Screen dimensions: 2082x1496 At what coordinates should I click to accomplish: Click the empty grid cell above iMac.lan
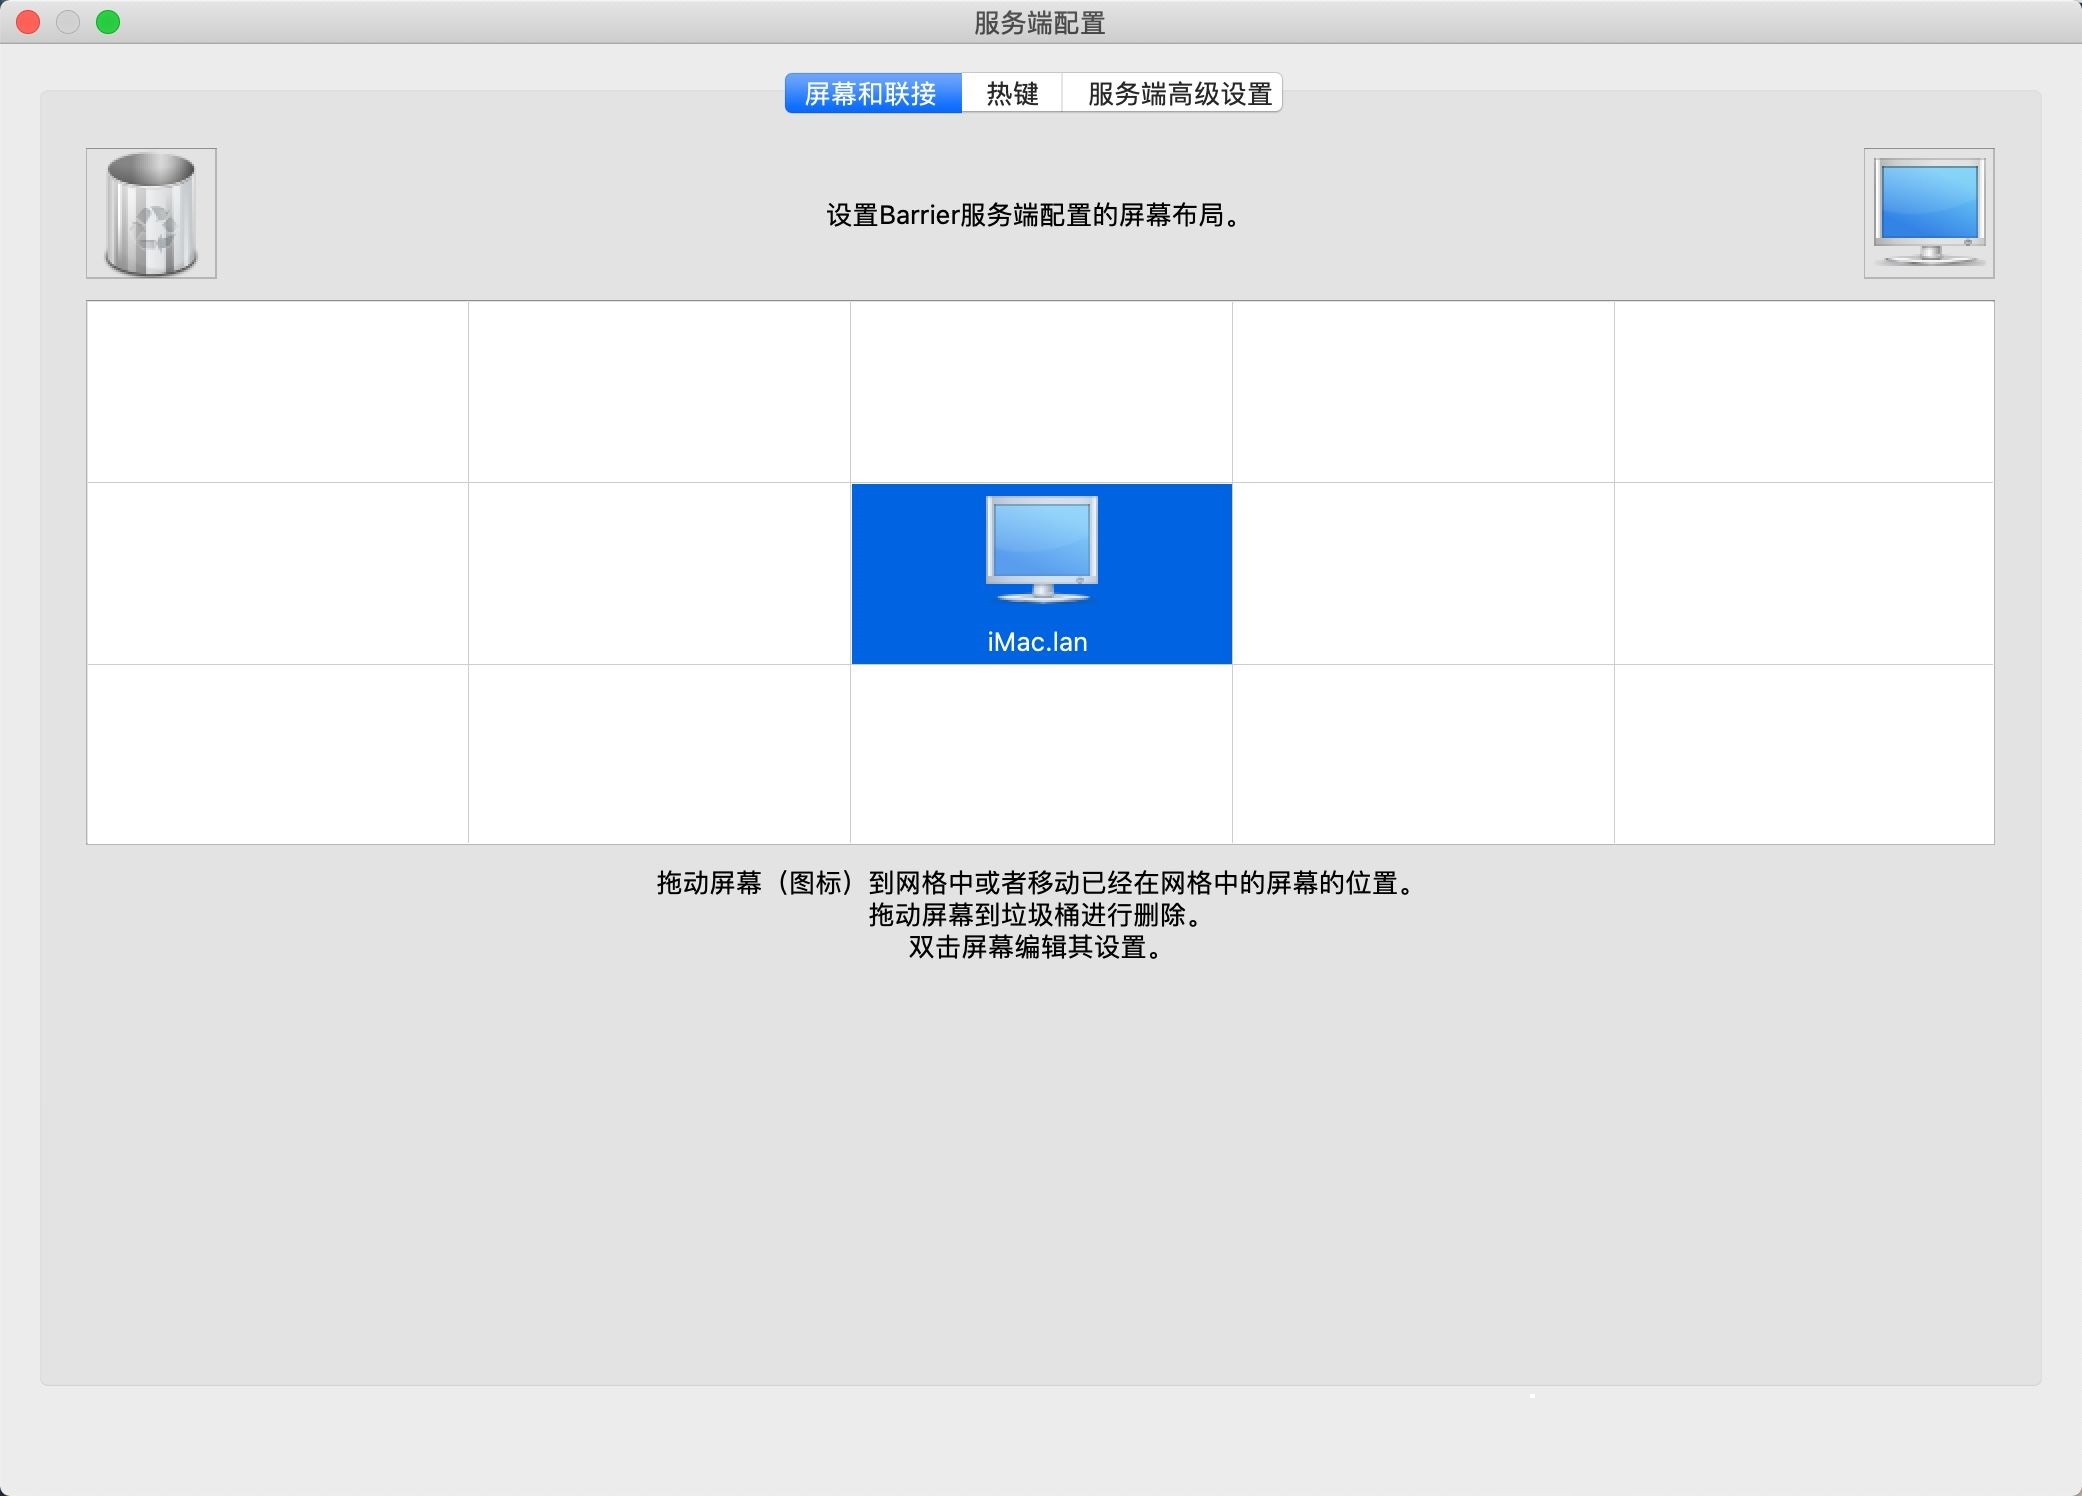tap(1041, 392)
